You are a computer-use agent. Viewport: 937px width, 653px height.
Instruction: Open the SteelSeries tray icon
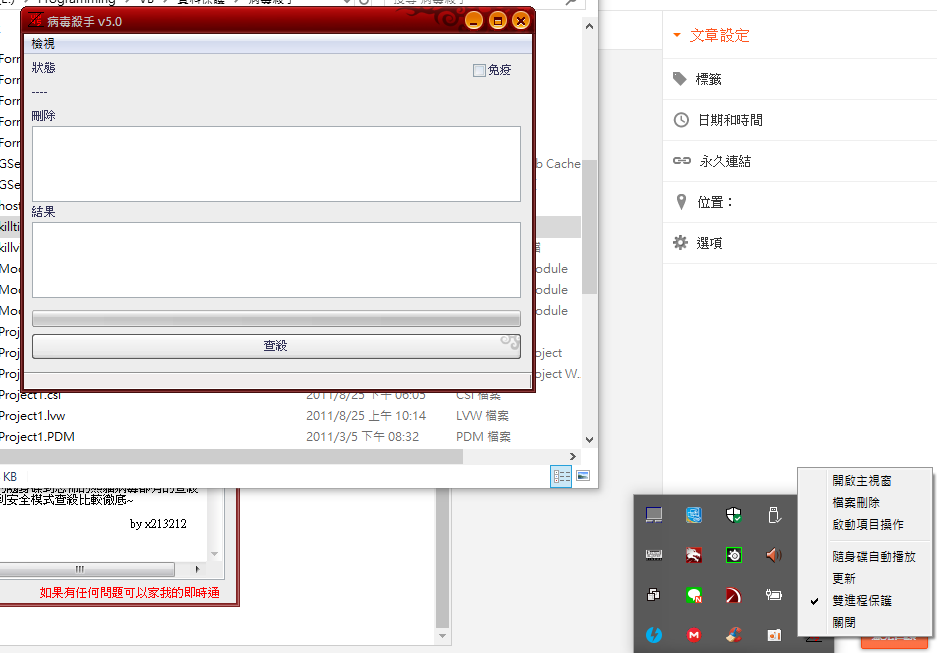pyautogui.click(x=734, y=555)
